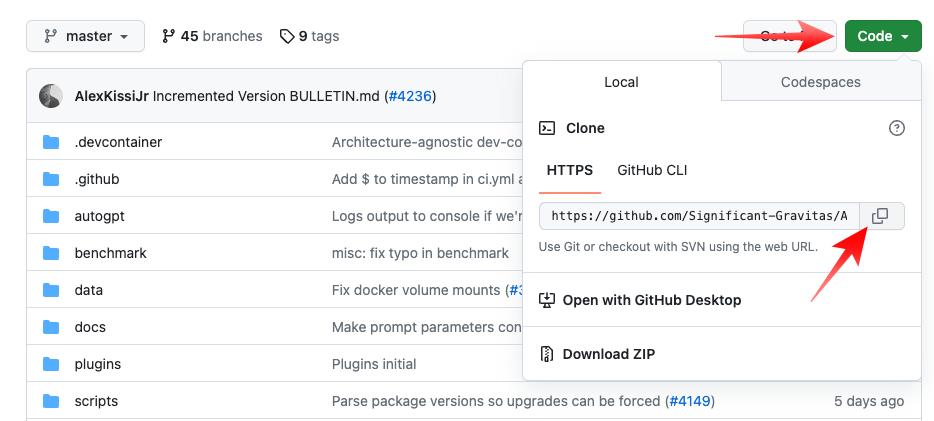Click the folder icon beside docs

tap(51, 327)
